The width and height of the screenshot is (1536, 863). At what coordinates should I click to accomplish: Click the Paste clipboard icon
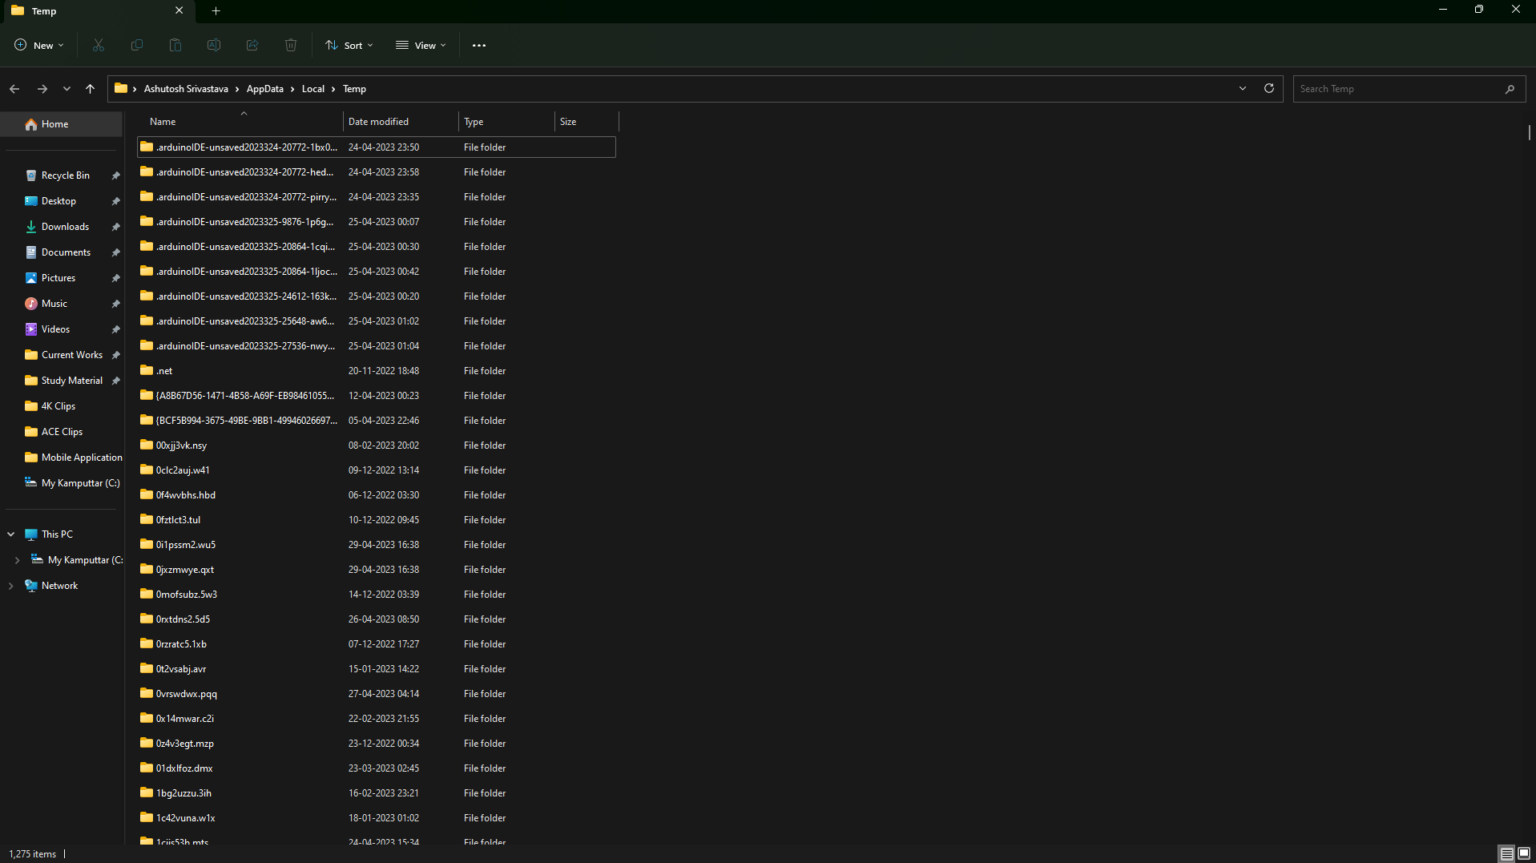pos(175,45)
